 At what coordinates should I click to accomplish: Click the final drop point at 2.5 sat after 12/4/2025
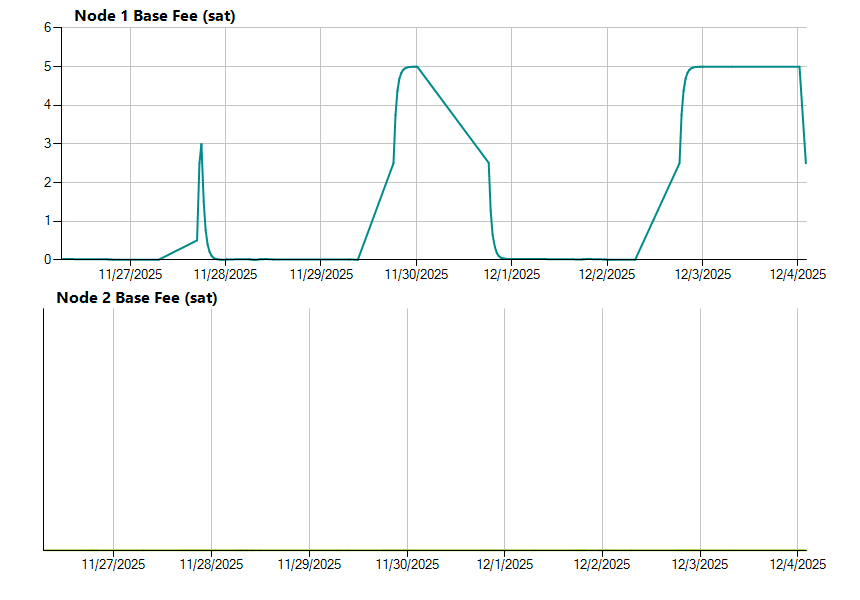[x=805, y=163]
